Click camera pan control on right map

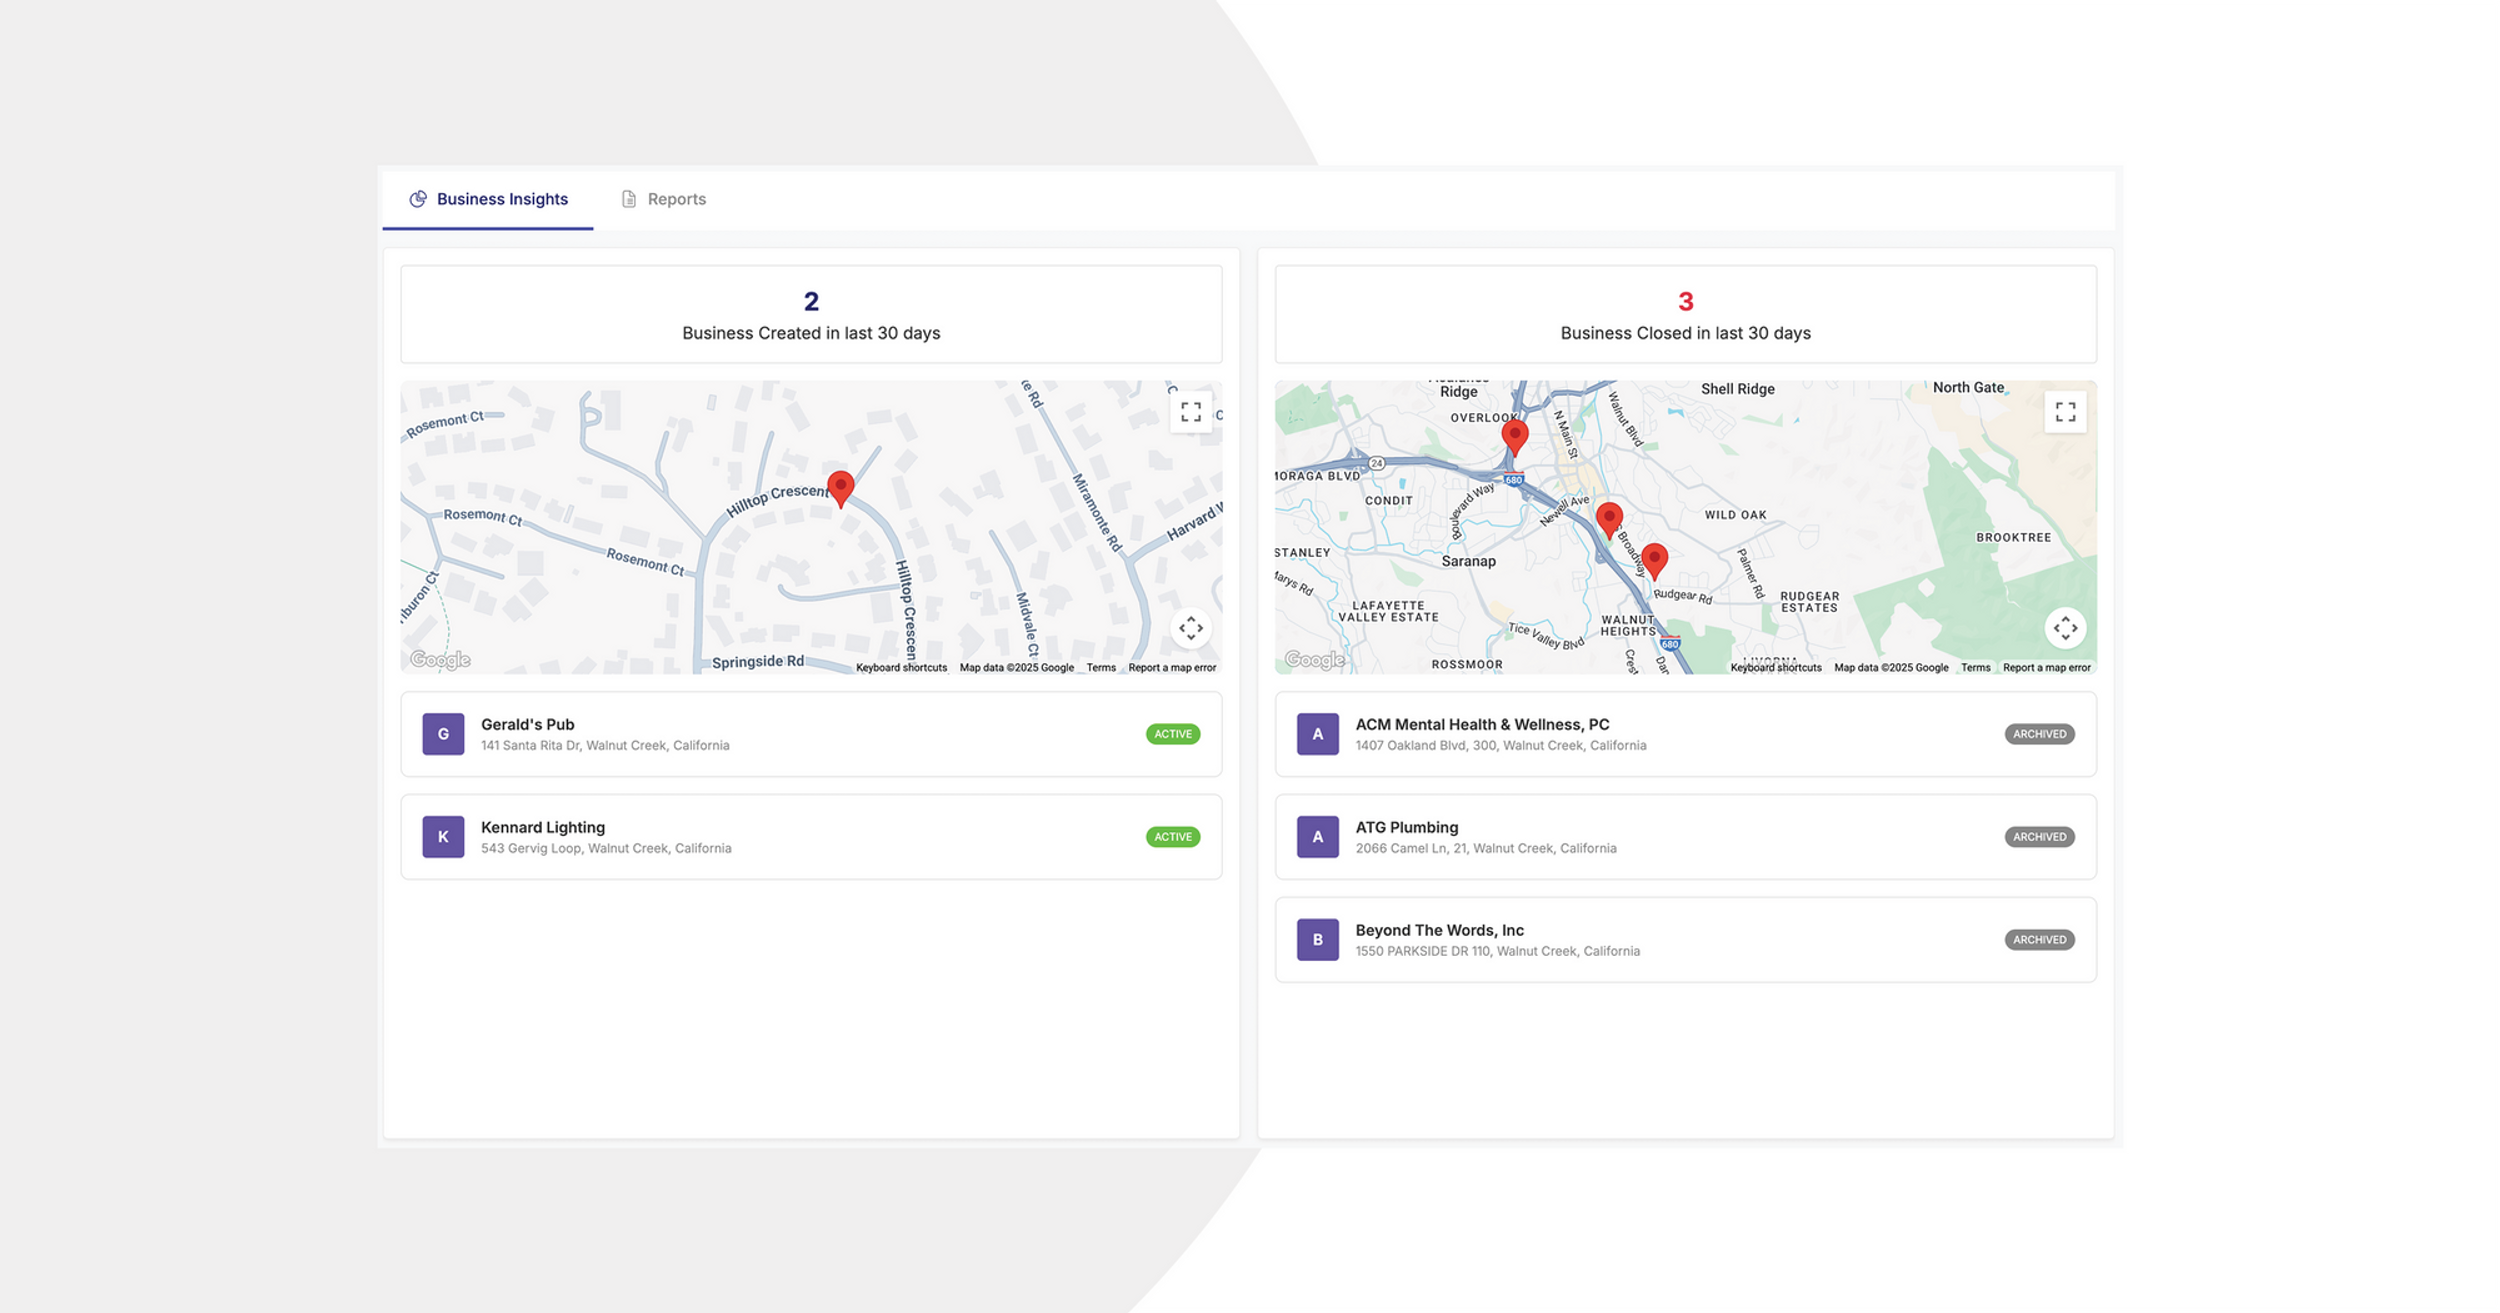[x=2065, y=628]
